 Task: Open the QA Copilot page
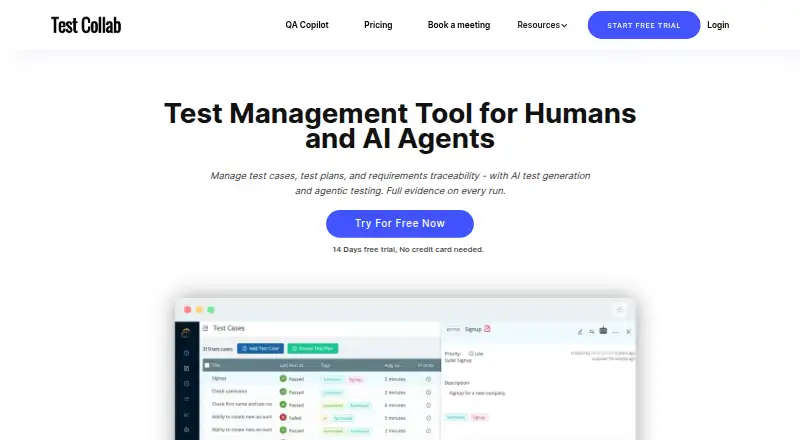pos(307,25)
